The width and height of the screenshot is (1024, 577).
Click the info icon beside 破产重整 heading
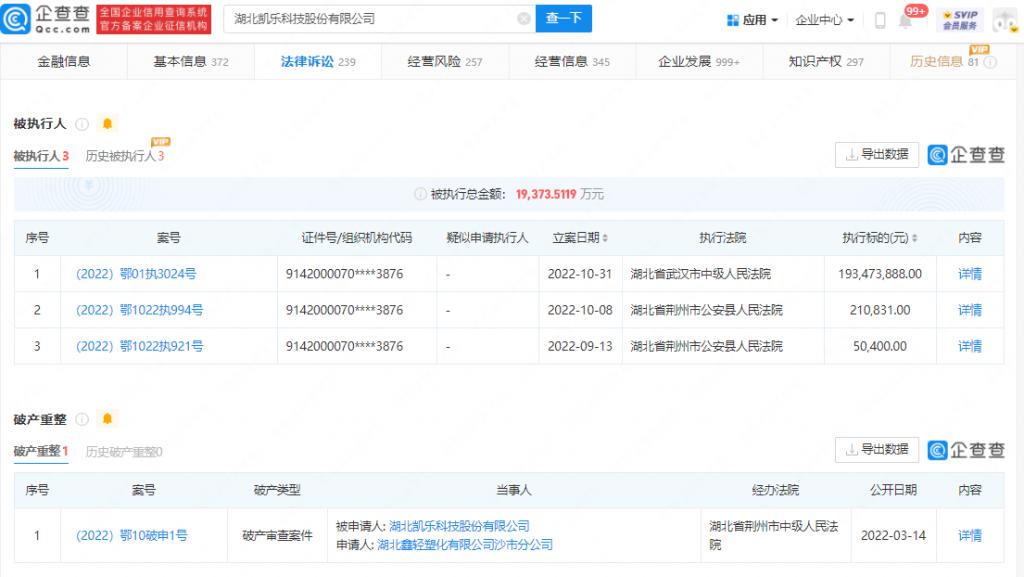82,419
